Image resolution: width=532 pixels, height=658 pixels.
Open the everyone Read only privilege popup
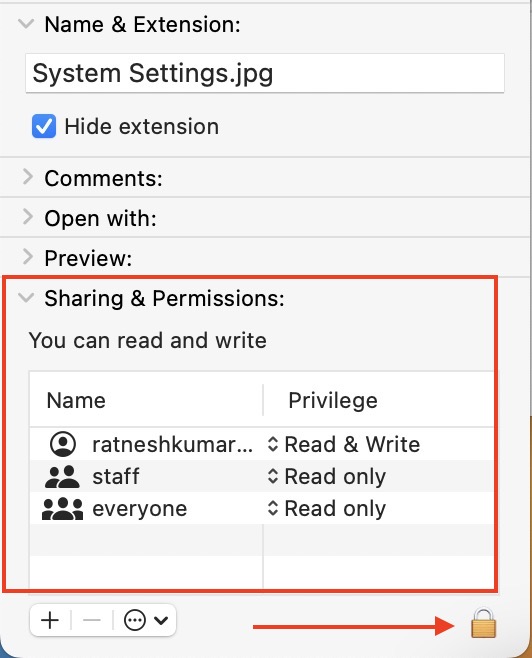click(326, 509)
